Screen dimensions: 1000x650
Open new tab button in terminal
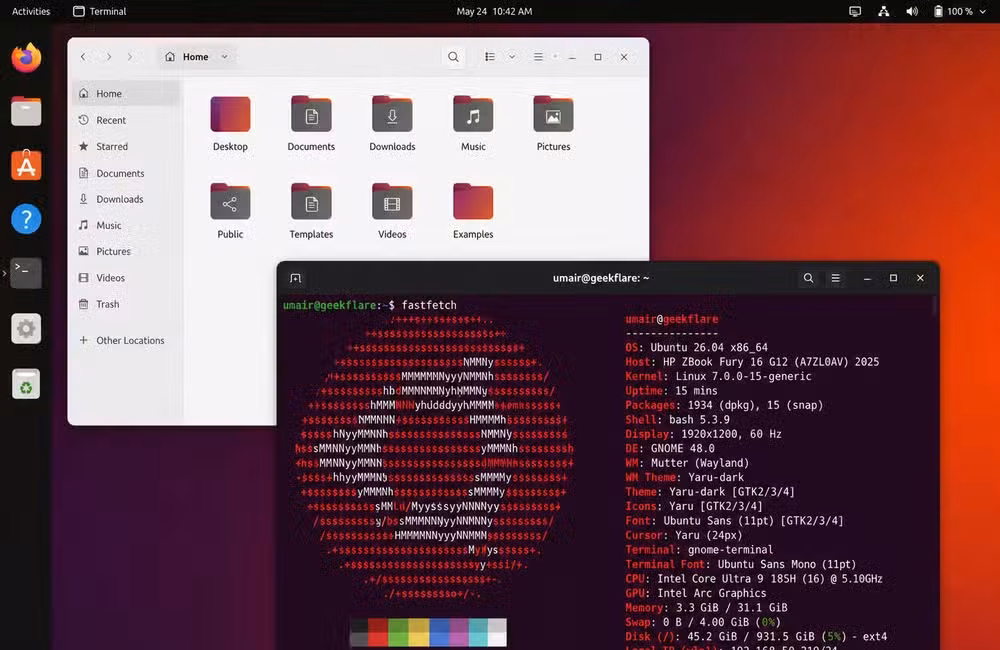click(295, 278)
